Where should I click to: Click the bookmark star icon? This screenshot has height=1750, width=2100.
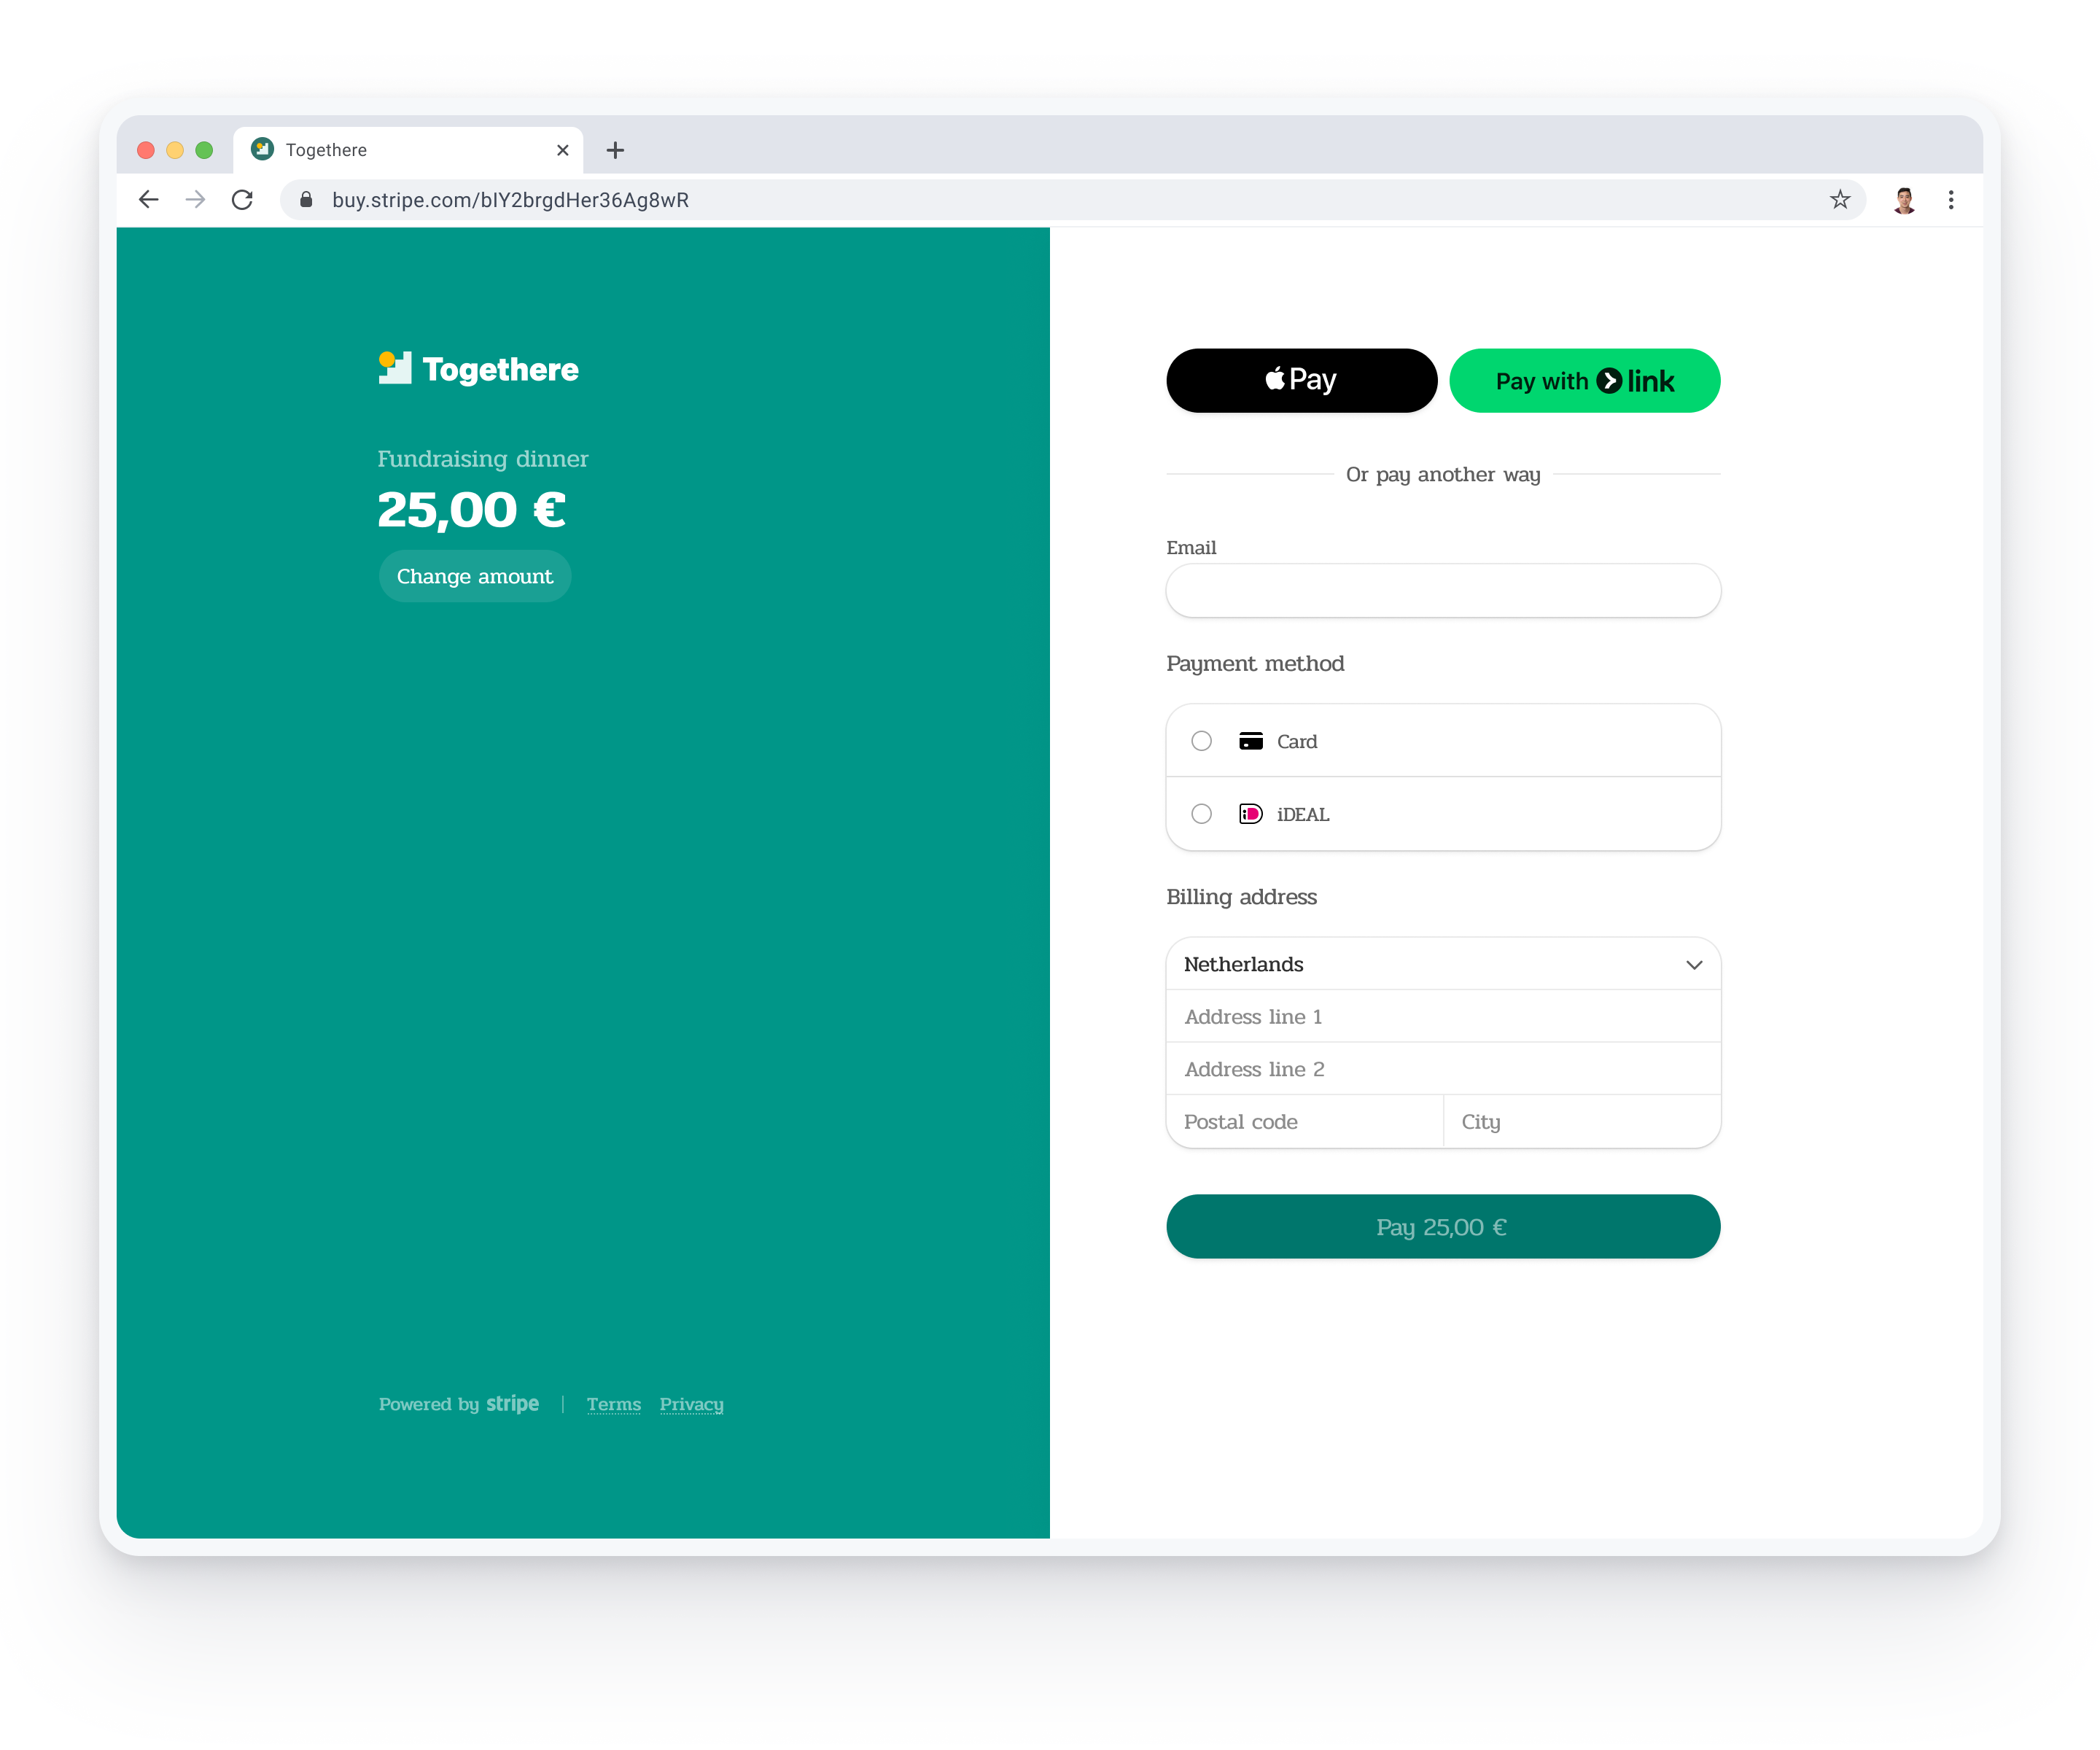(1842, 199)
